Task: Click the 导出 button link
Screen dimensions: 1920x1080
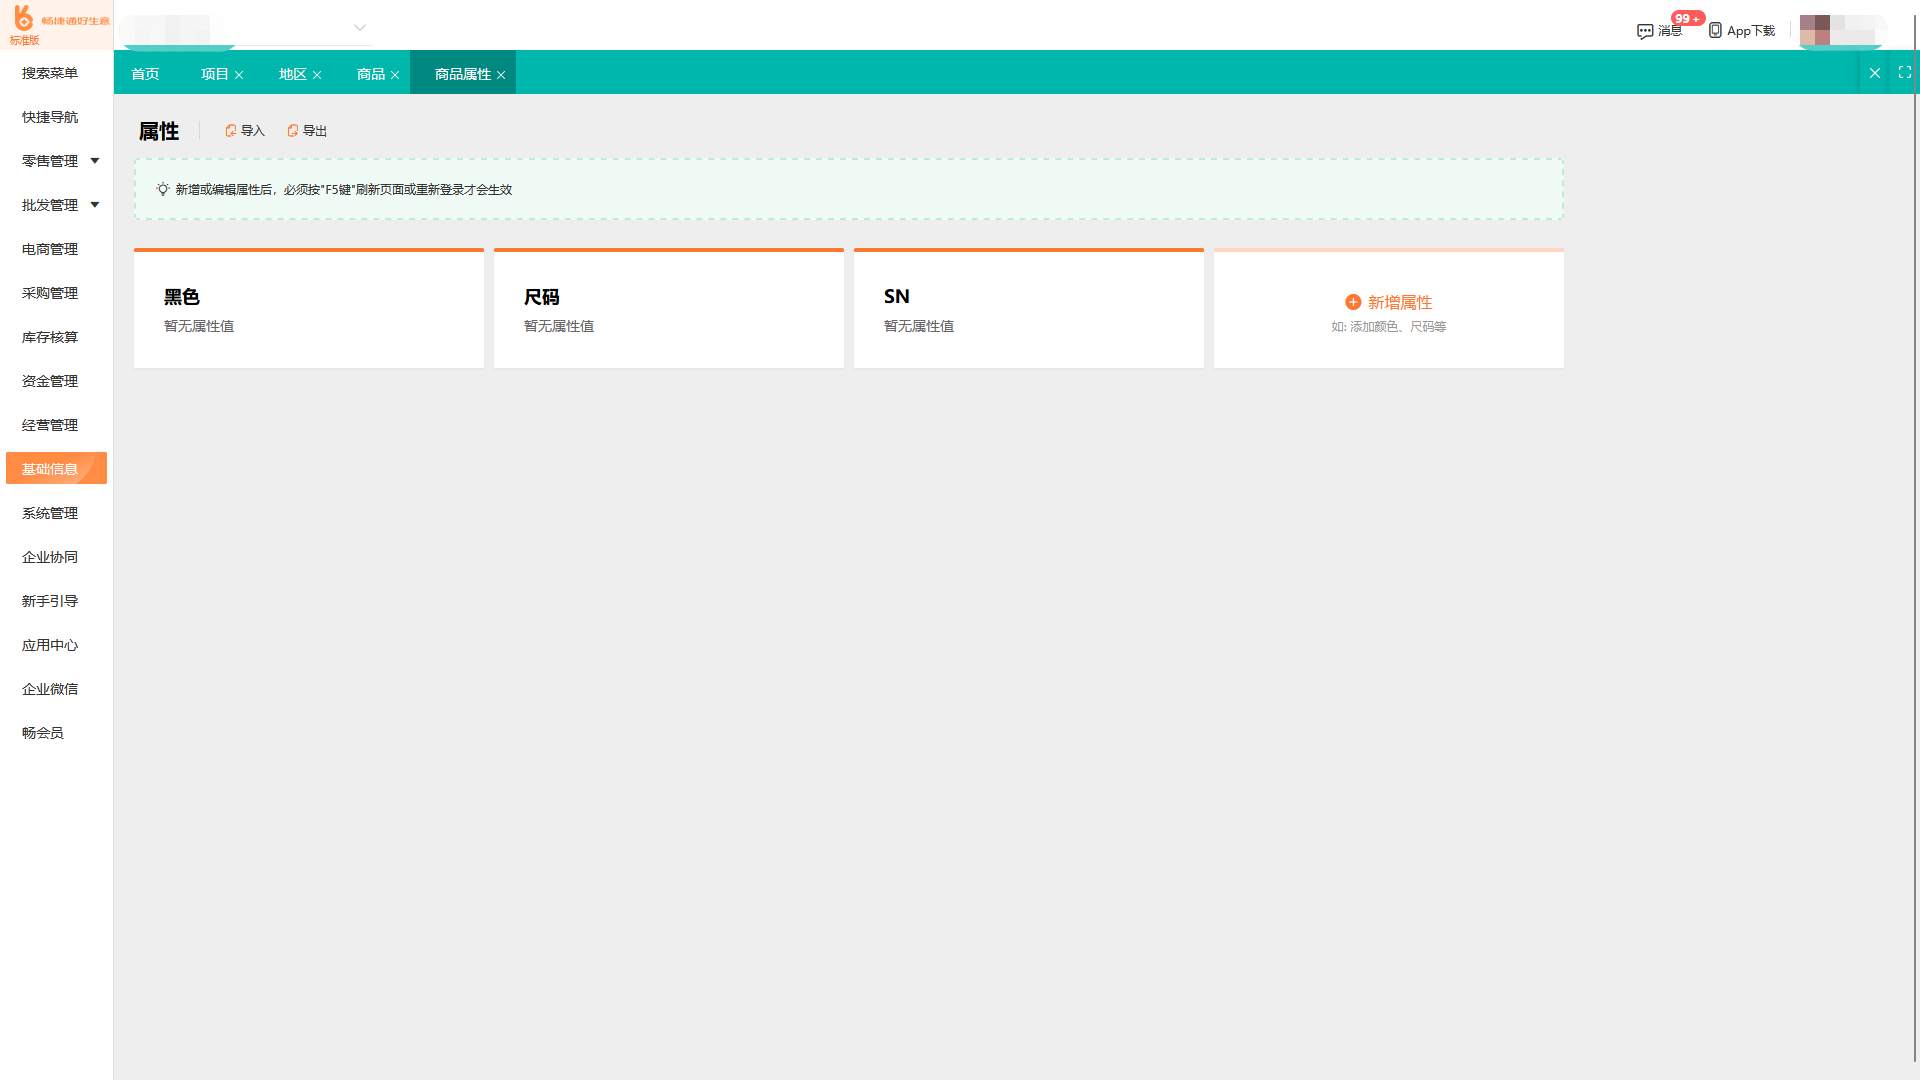Action: (x=306, y=131)
